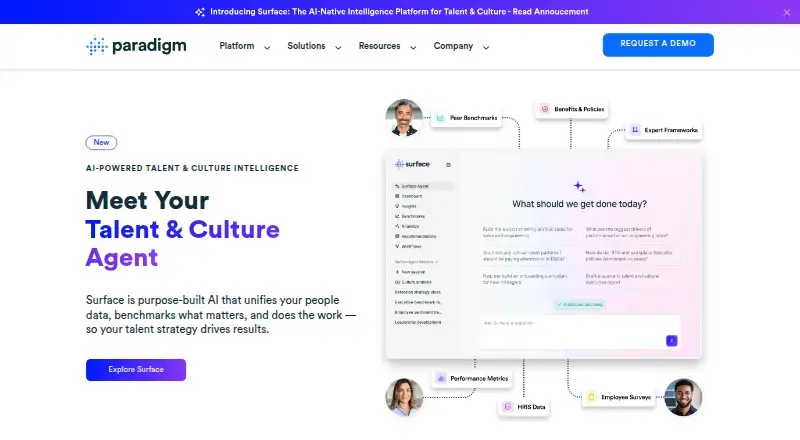Expand the chevron next to Platform
The image size is (800, 440).
click(267, 47)
